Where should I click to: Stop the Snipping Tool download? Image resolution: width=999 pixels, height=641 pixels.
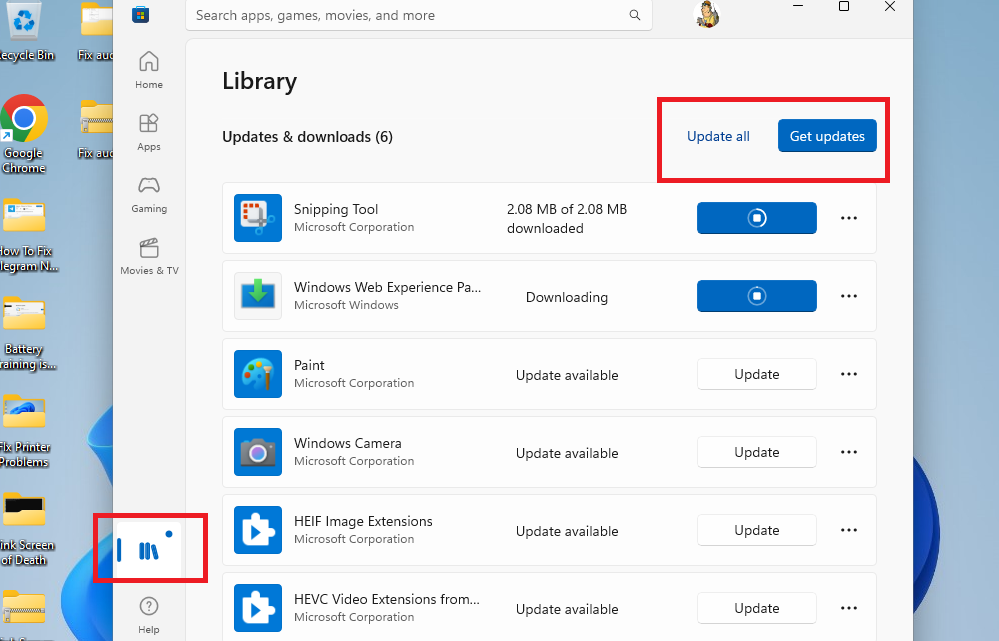756,218
